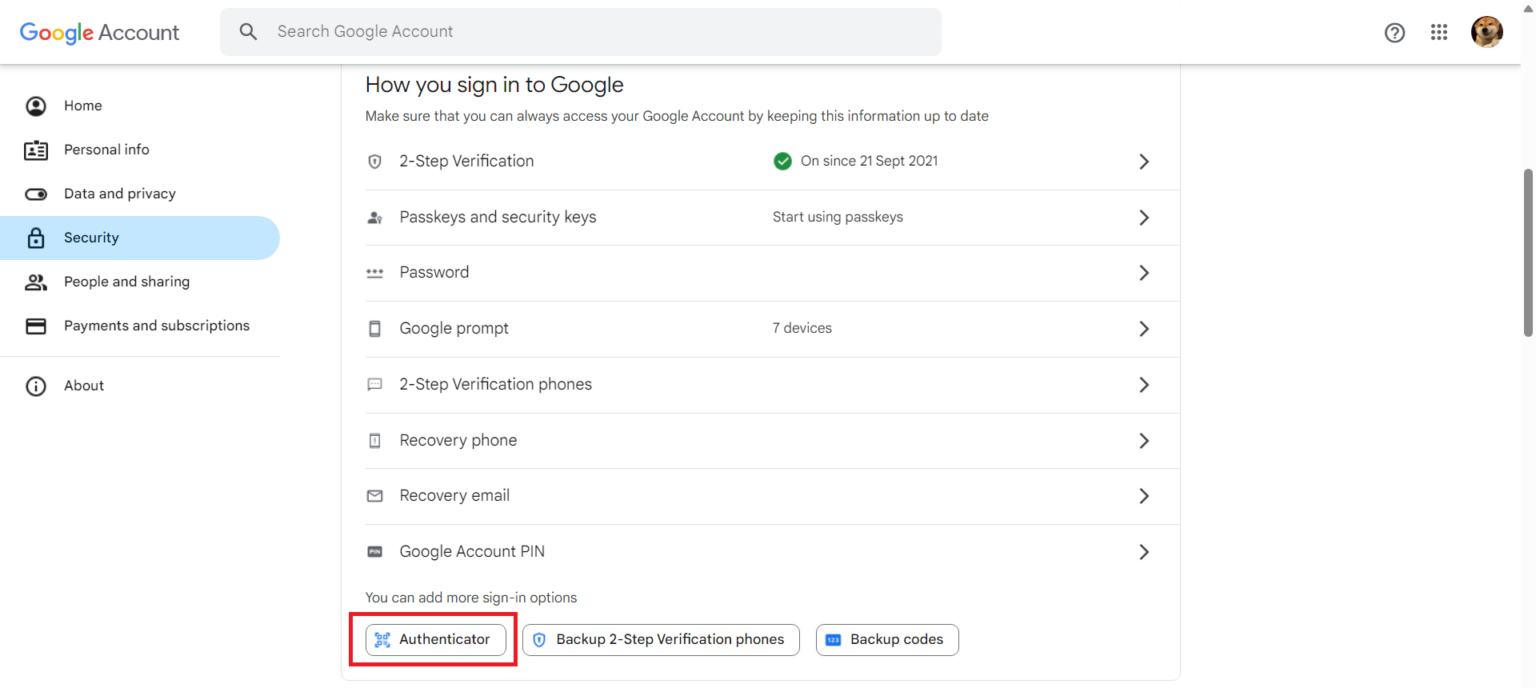Expand the 2-Step Verification row chevron

1144,161
